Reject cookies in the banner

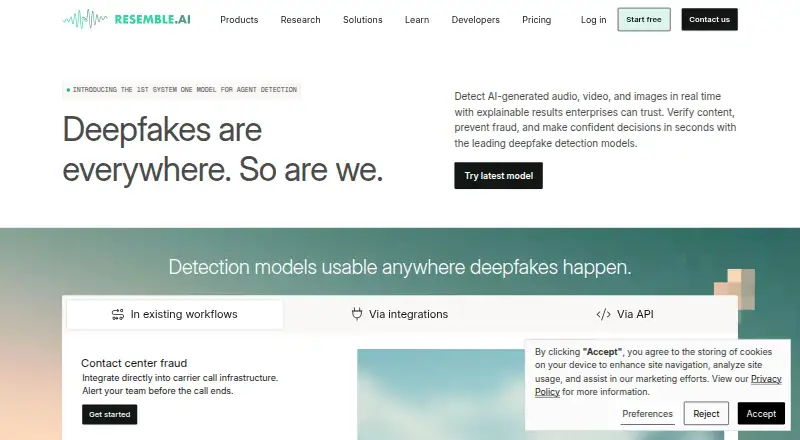[x=706, y=413]
